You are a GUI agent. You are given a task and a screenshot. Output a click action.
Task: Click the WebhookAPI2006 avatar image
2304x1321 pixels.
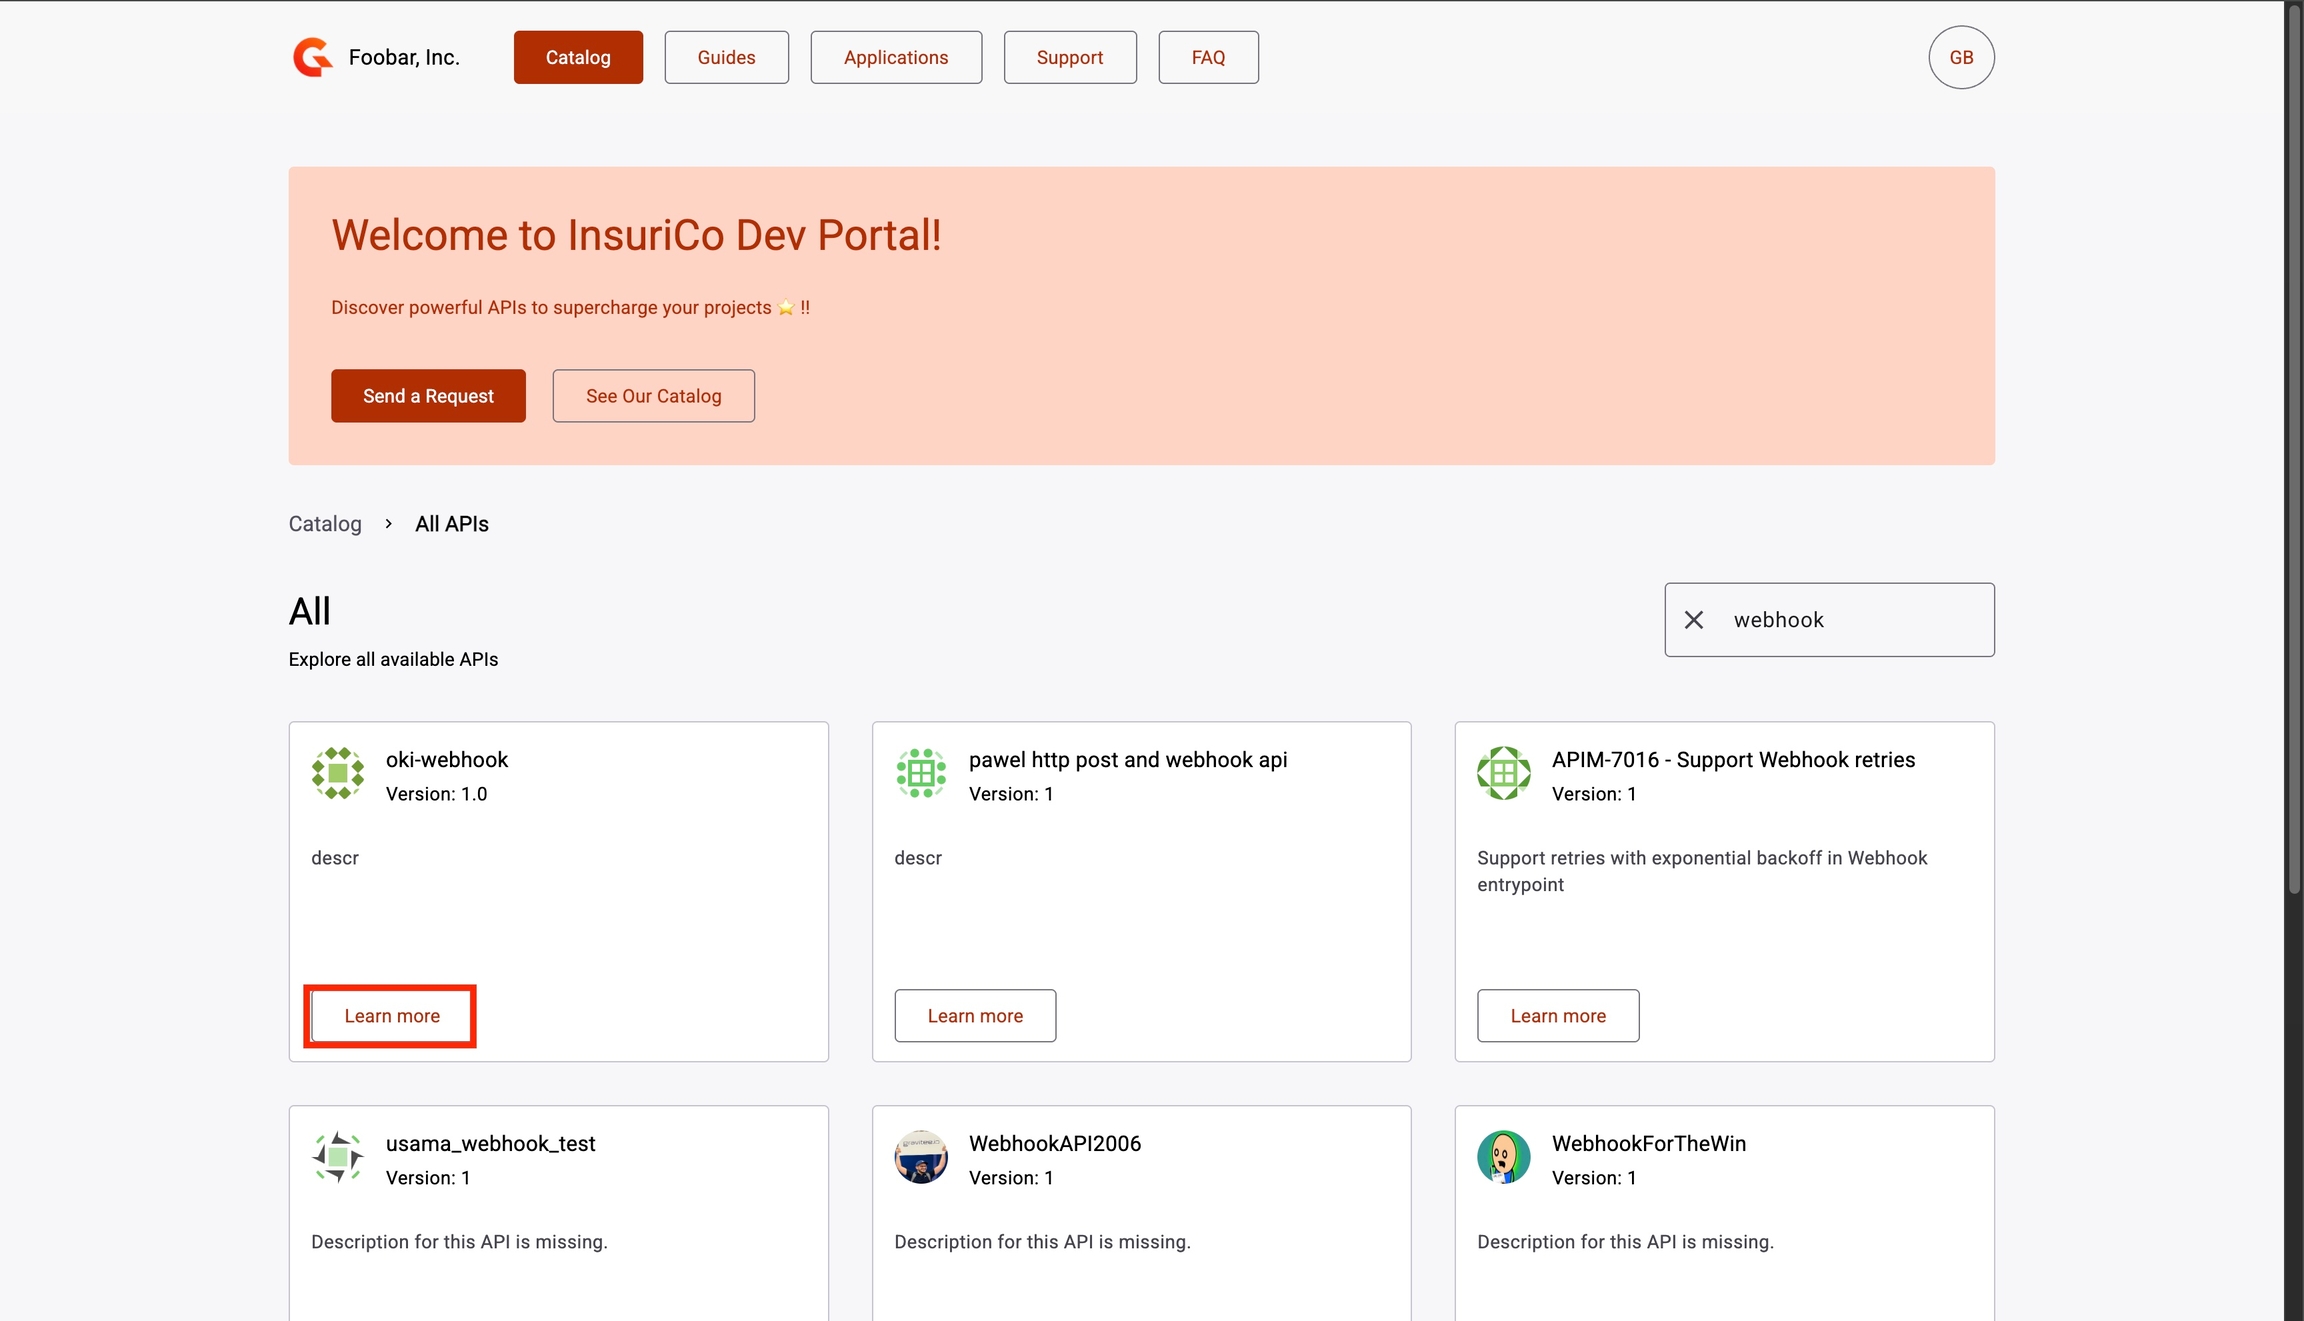921,1157
